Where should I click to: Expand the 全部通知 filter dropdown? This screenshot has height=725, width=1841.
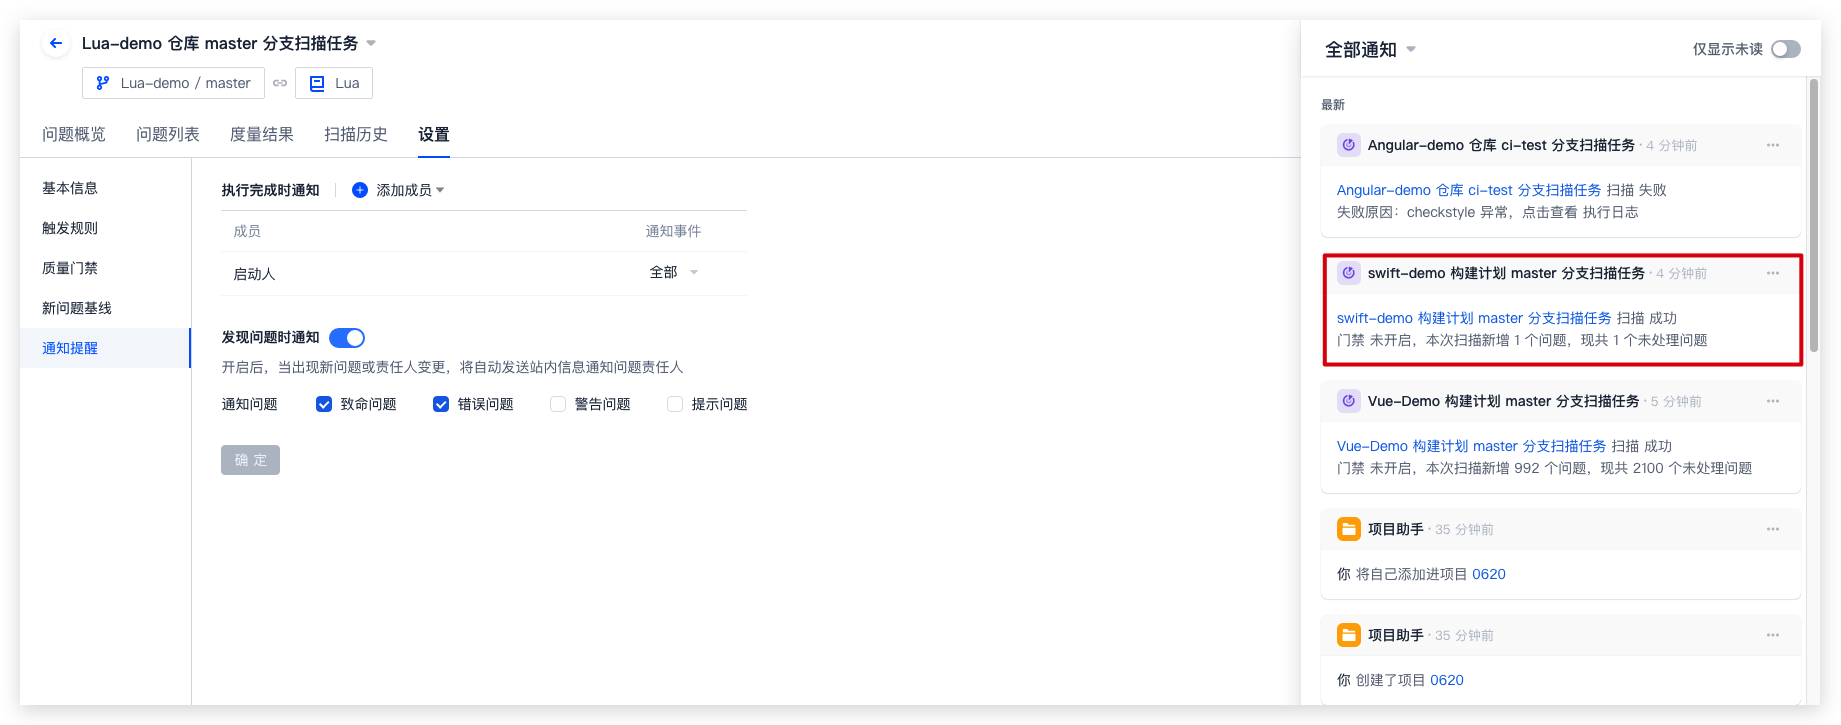point(1411,49)
